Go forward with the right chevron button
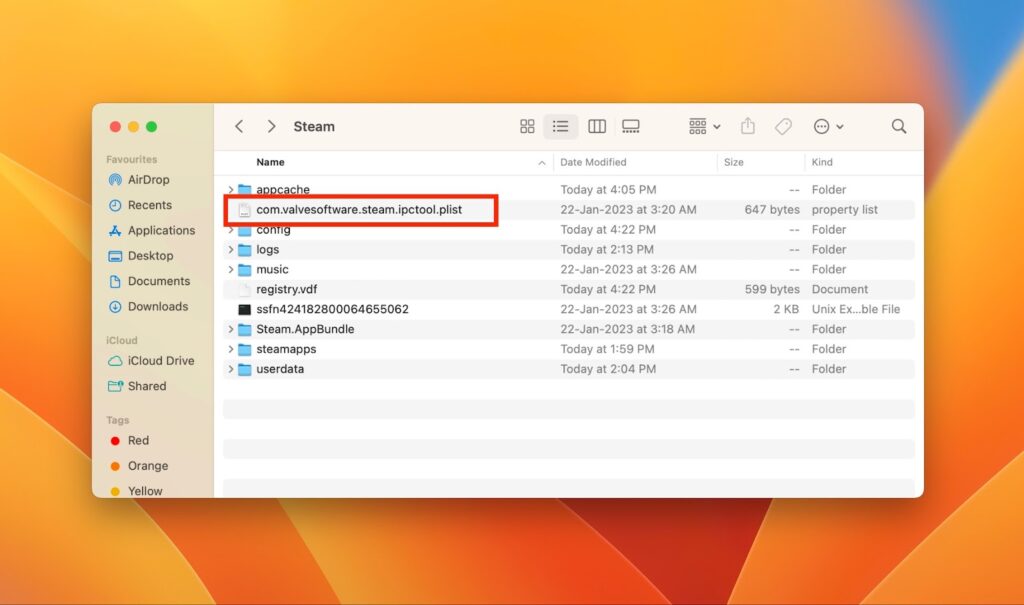Screen dimensions: 1024x605 (272, 127)
